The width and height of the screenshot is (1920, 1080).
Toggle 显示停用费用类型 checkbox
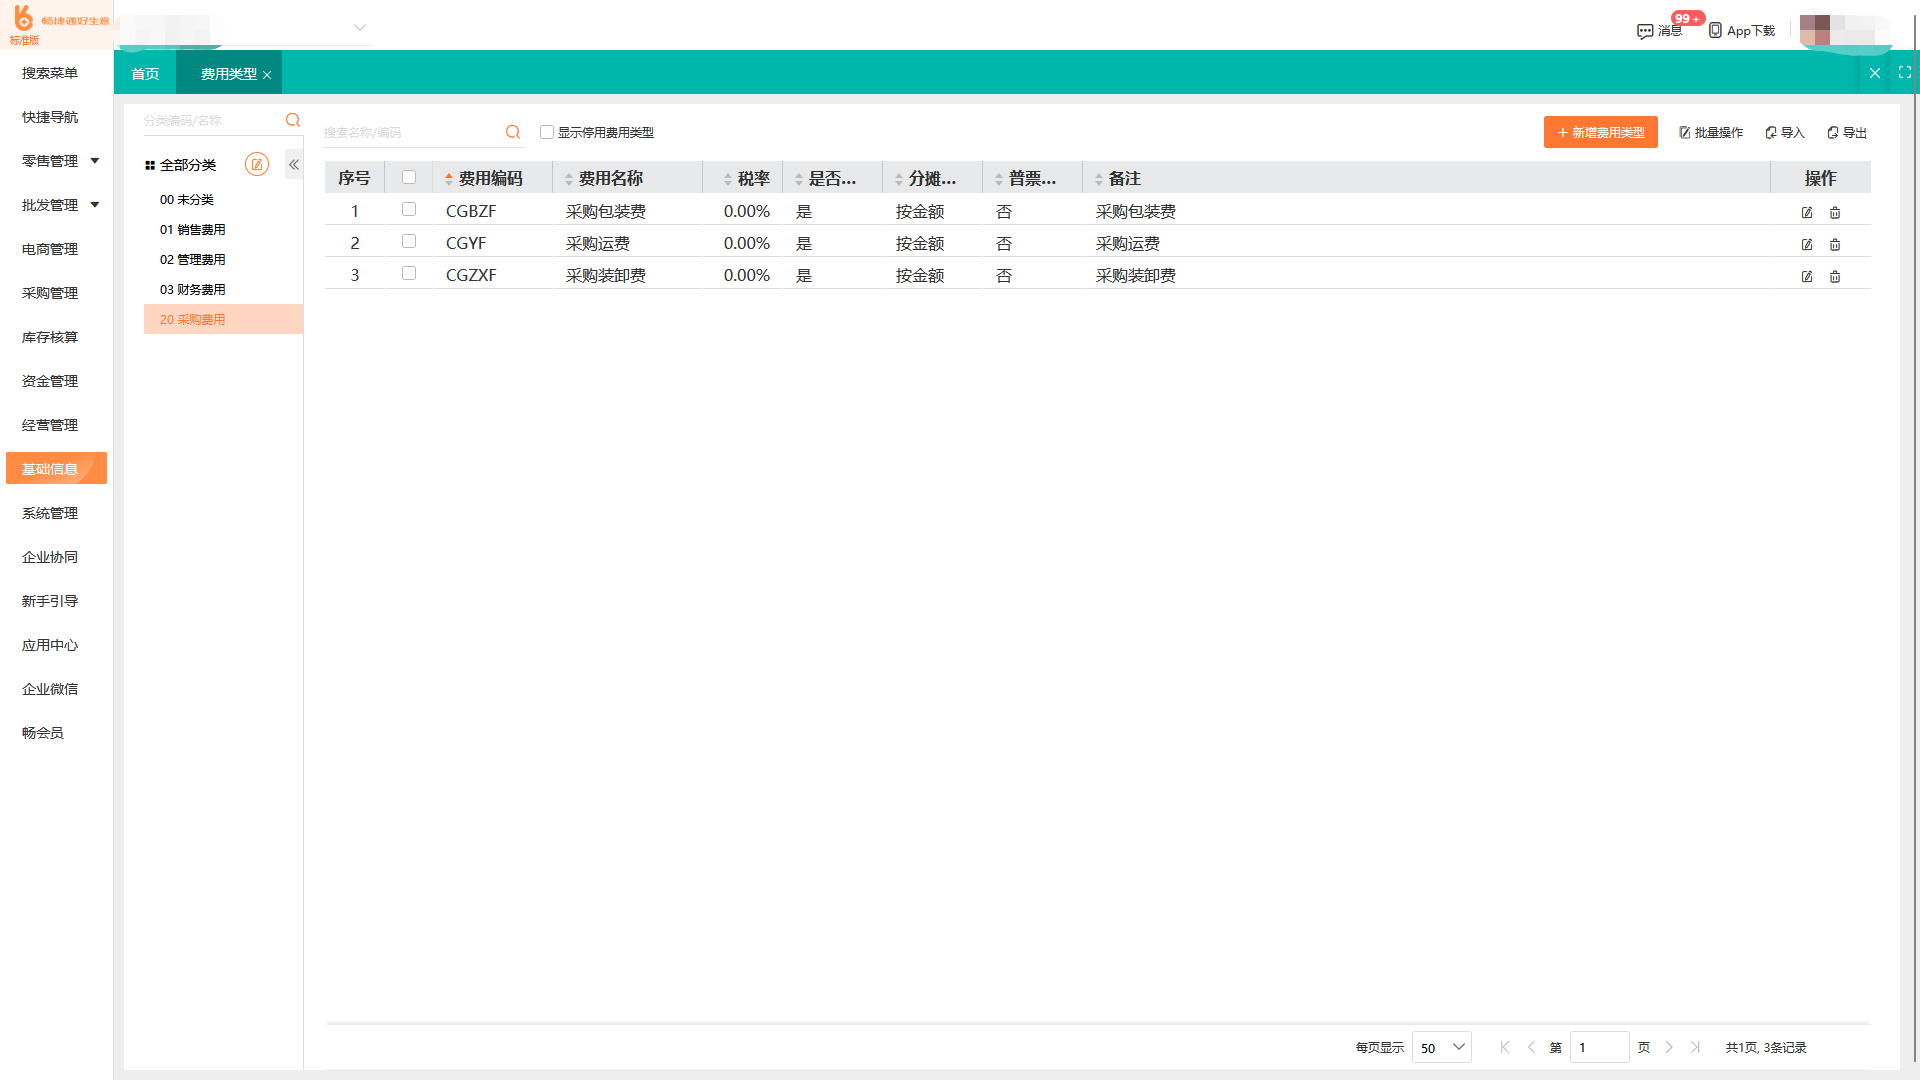545,132
